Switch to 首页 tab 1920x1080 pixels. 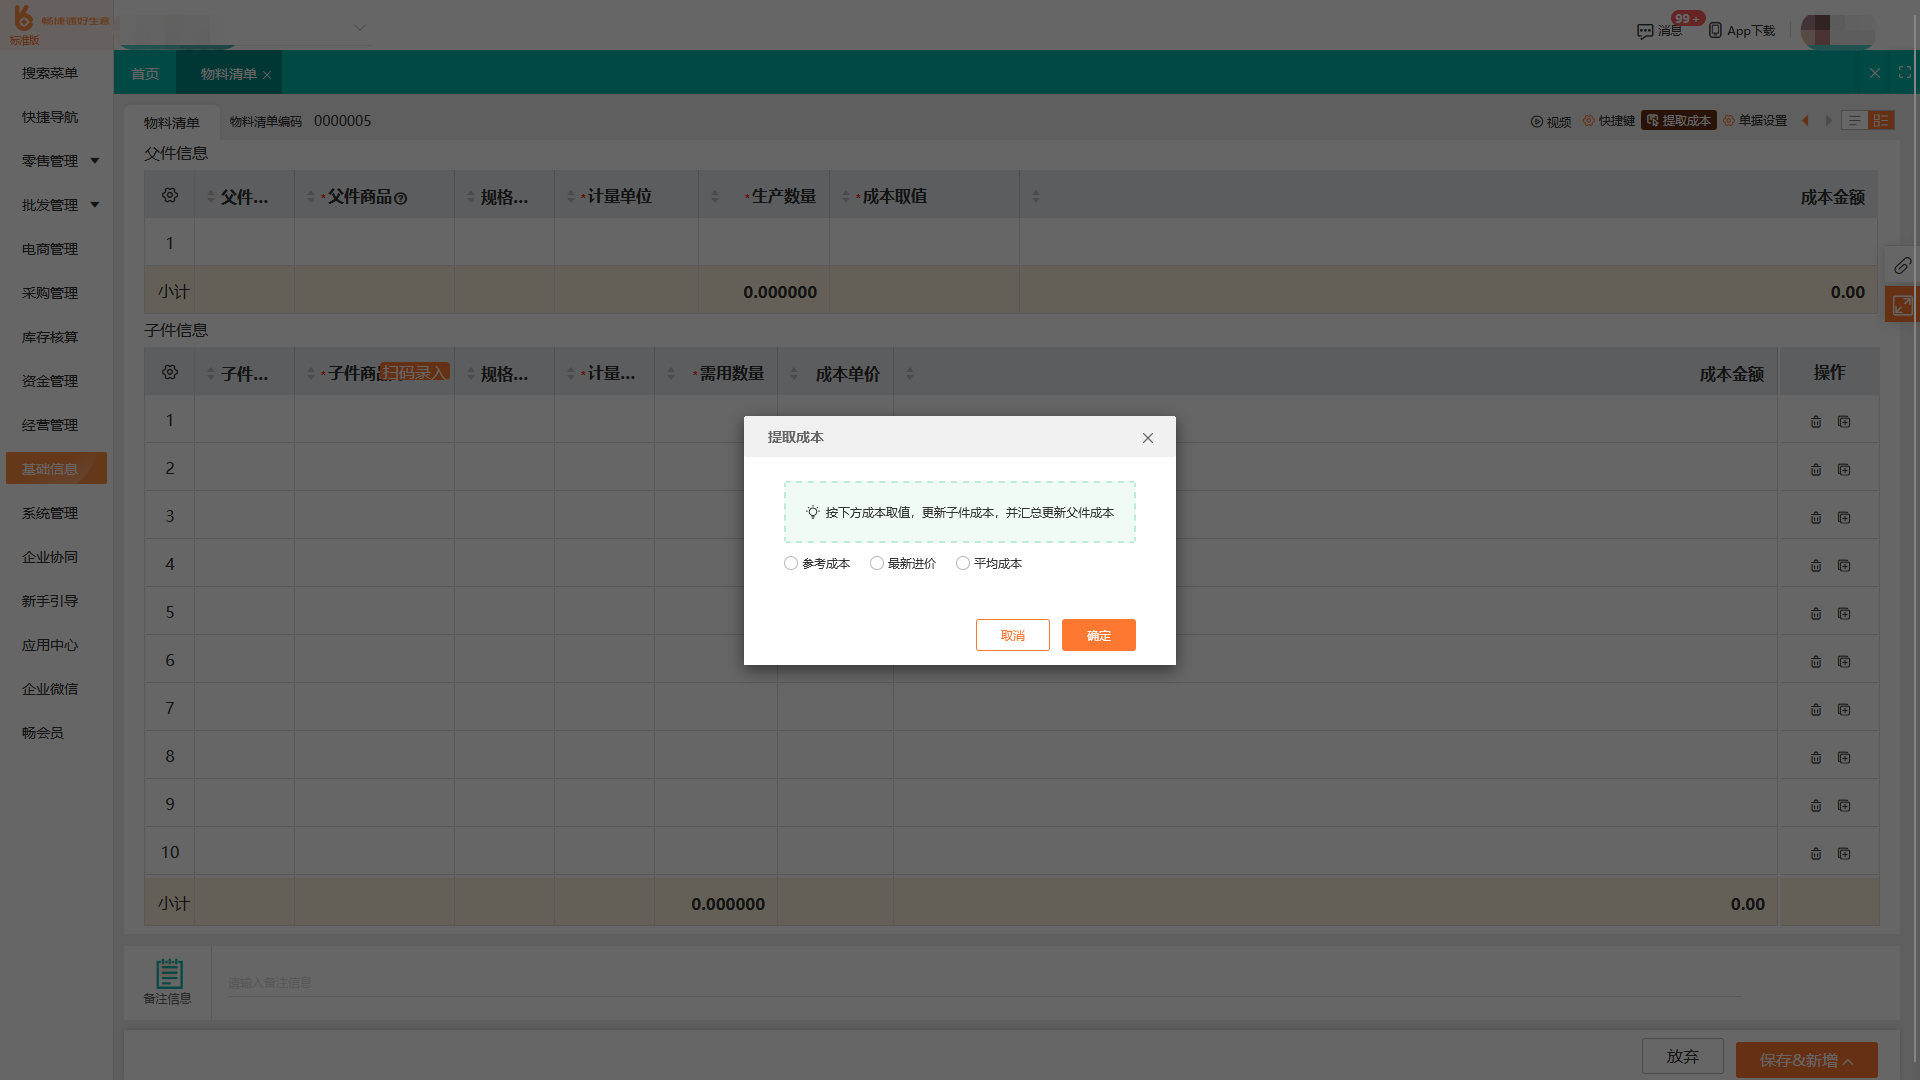(x=145, y=74)
